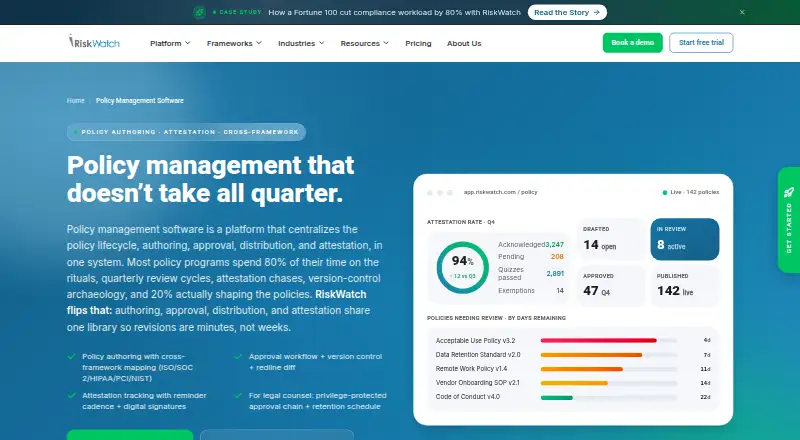Click Book a demo button
Image resolution: width=800 pixels, height=440 pixels.
pyautogui.click(x=633, y=43)
